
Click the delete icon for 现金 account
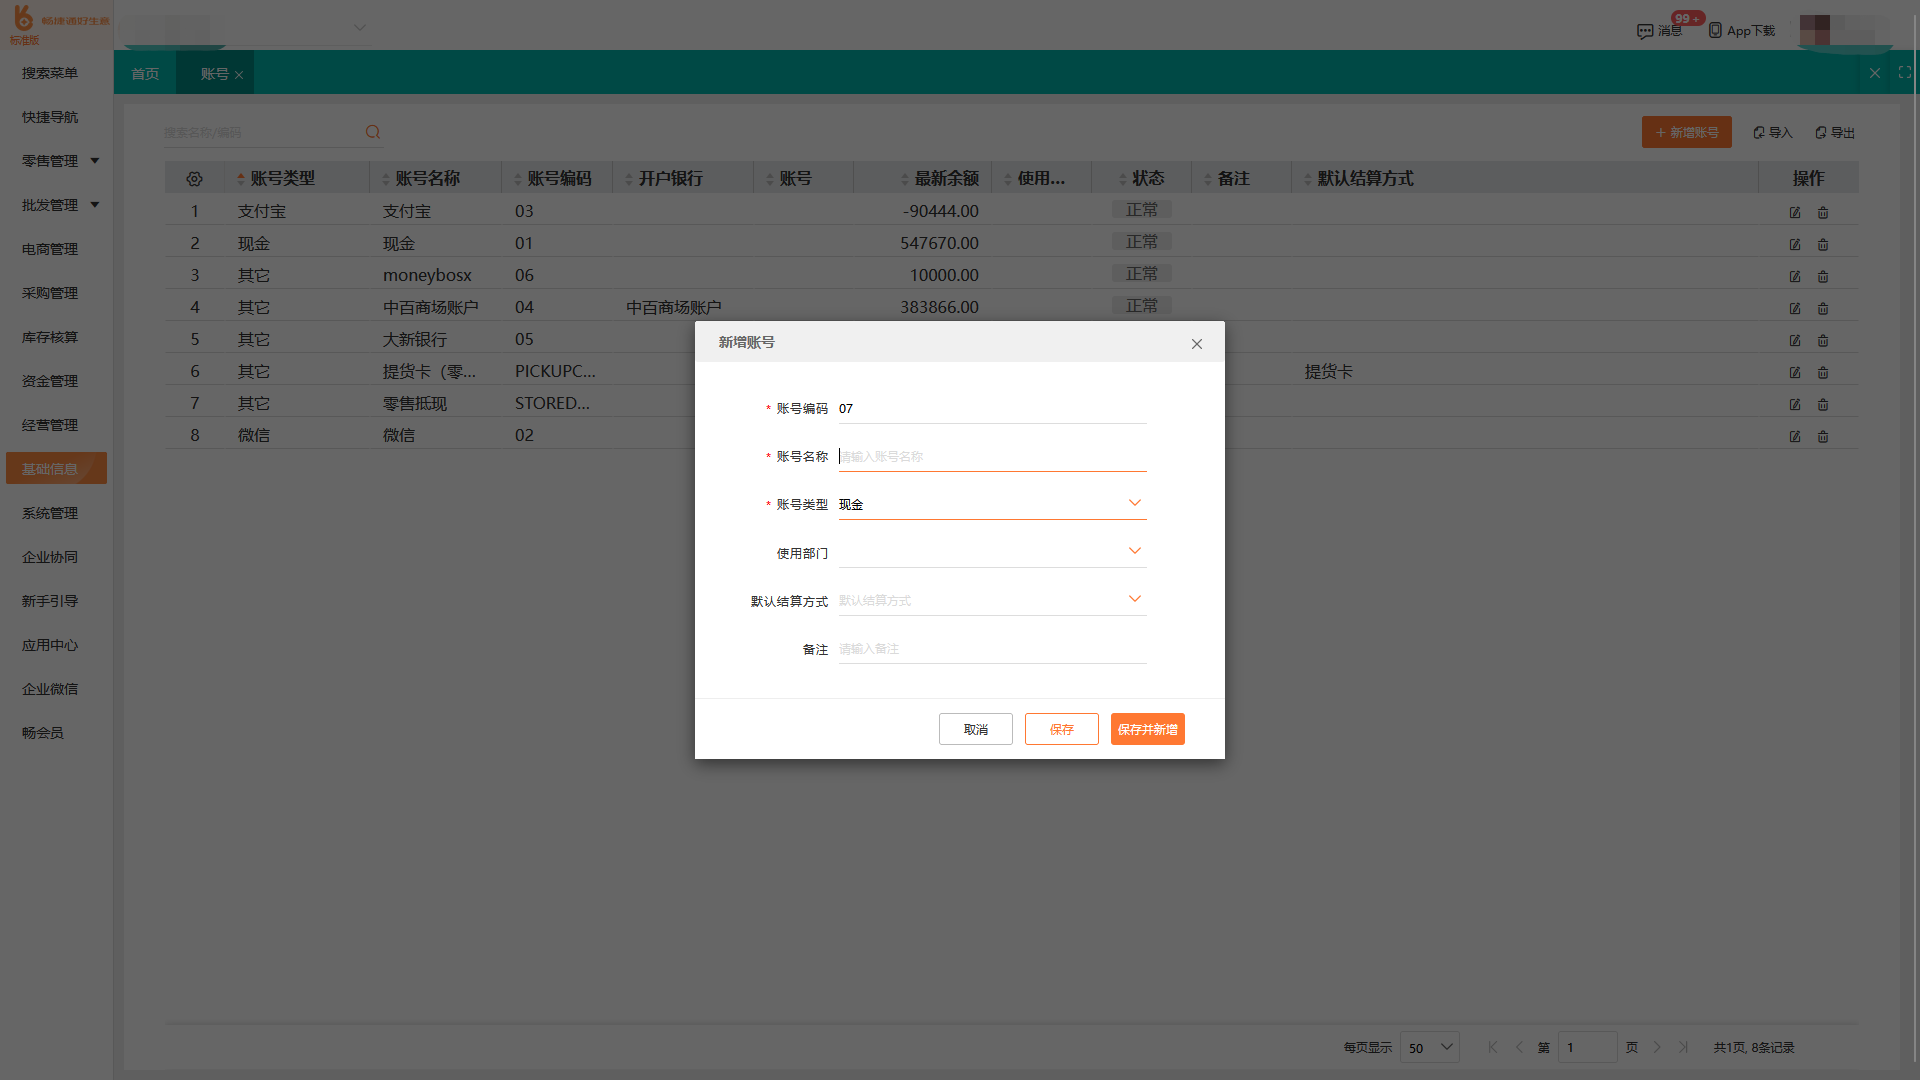click(x=1824, y=244)
